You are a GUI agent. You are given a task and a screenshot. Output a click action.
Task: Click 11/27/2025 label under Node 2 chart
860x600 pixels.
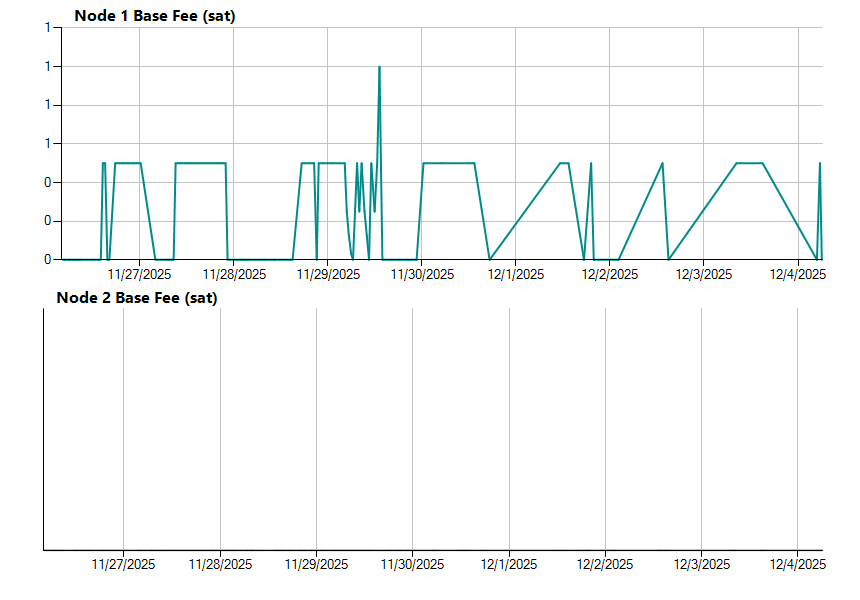(x=123, y=565)
